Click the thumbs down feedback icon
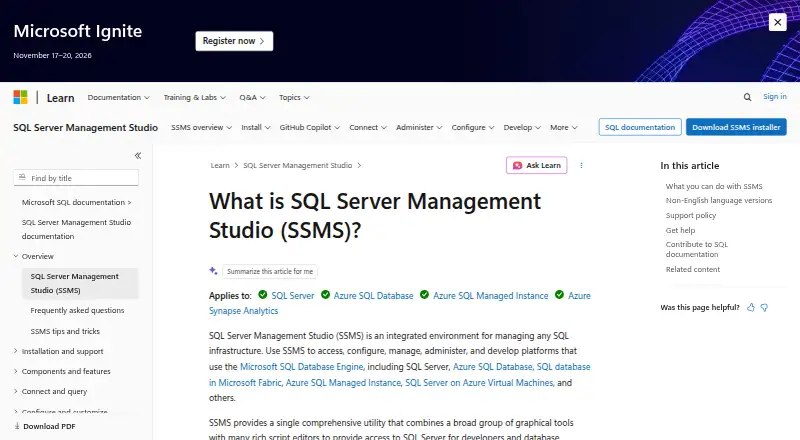Image resolution: width=800 pixels, height=440 pixels. [x=764, y=307]
